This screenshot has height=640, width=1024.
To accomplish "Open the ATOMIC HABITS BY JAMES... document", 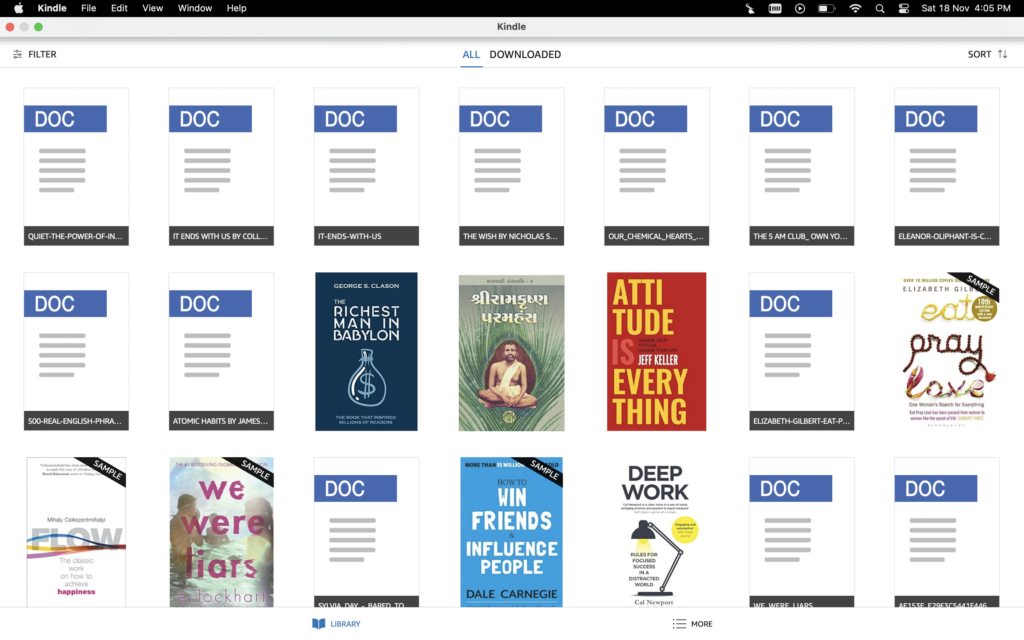I will pyautogui.click(x=221, y=351).
